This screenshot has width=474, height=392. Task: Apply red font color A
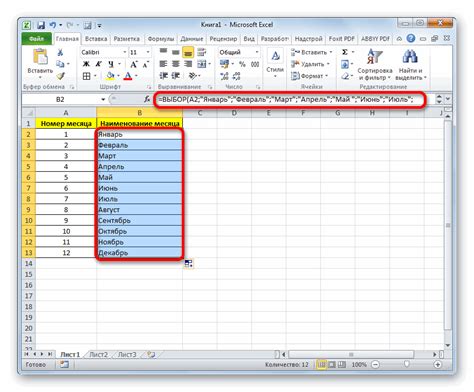pyautogui.click(x=128, y=76)
